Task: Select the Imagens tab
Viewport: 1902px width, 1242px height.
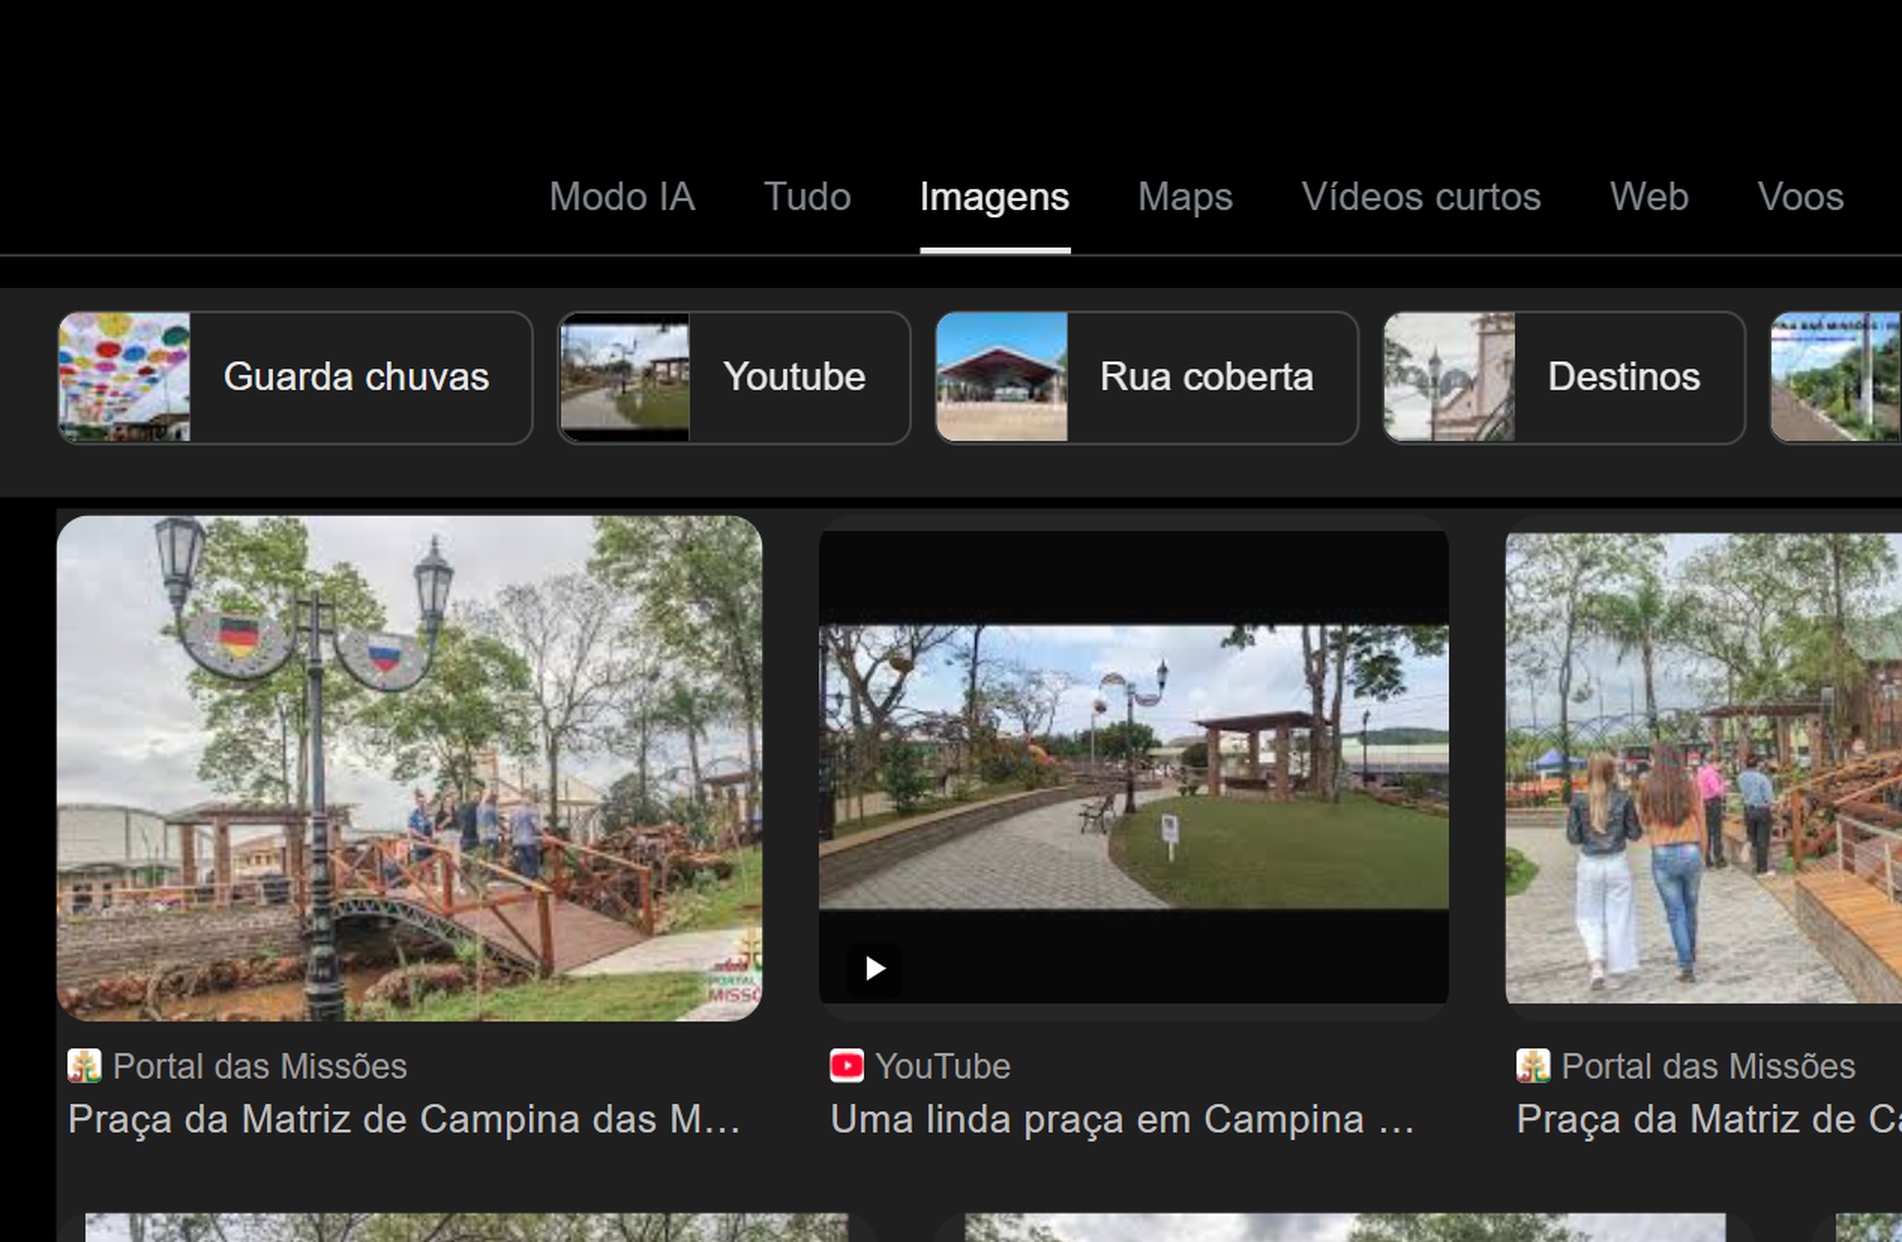Action: [994, 197]
